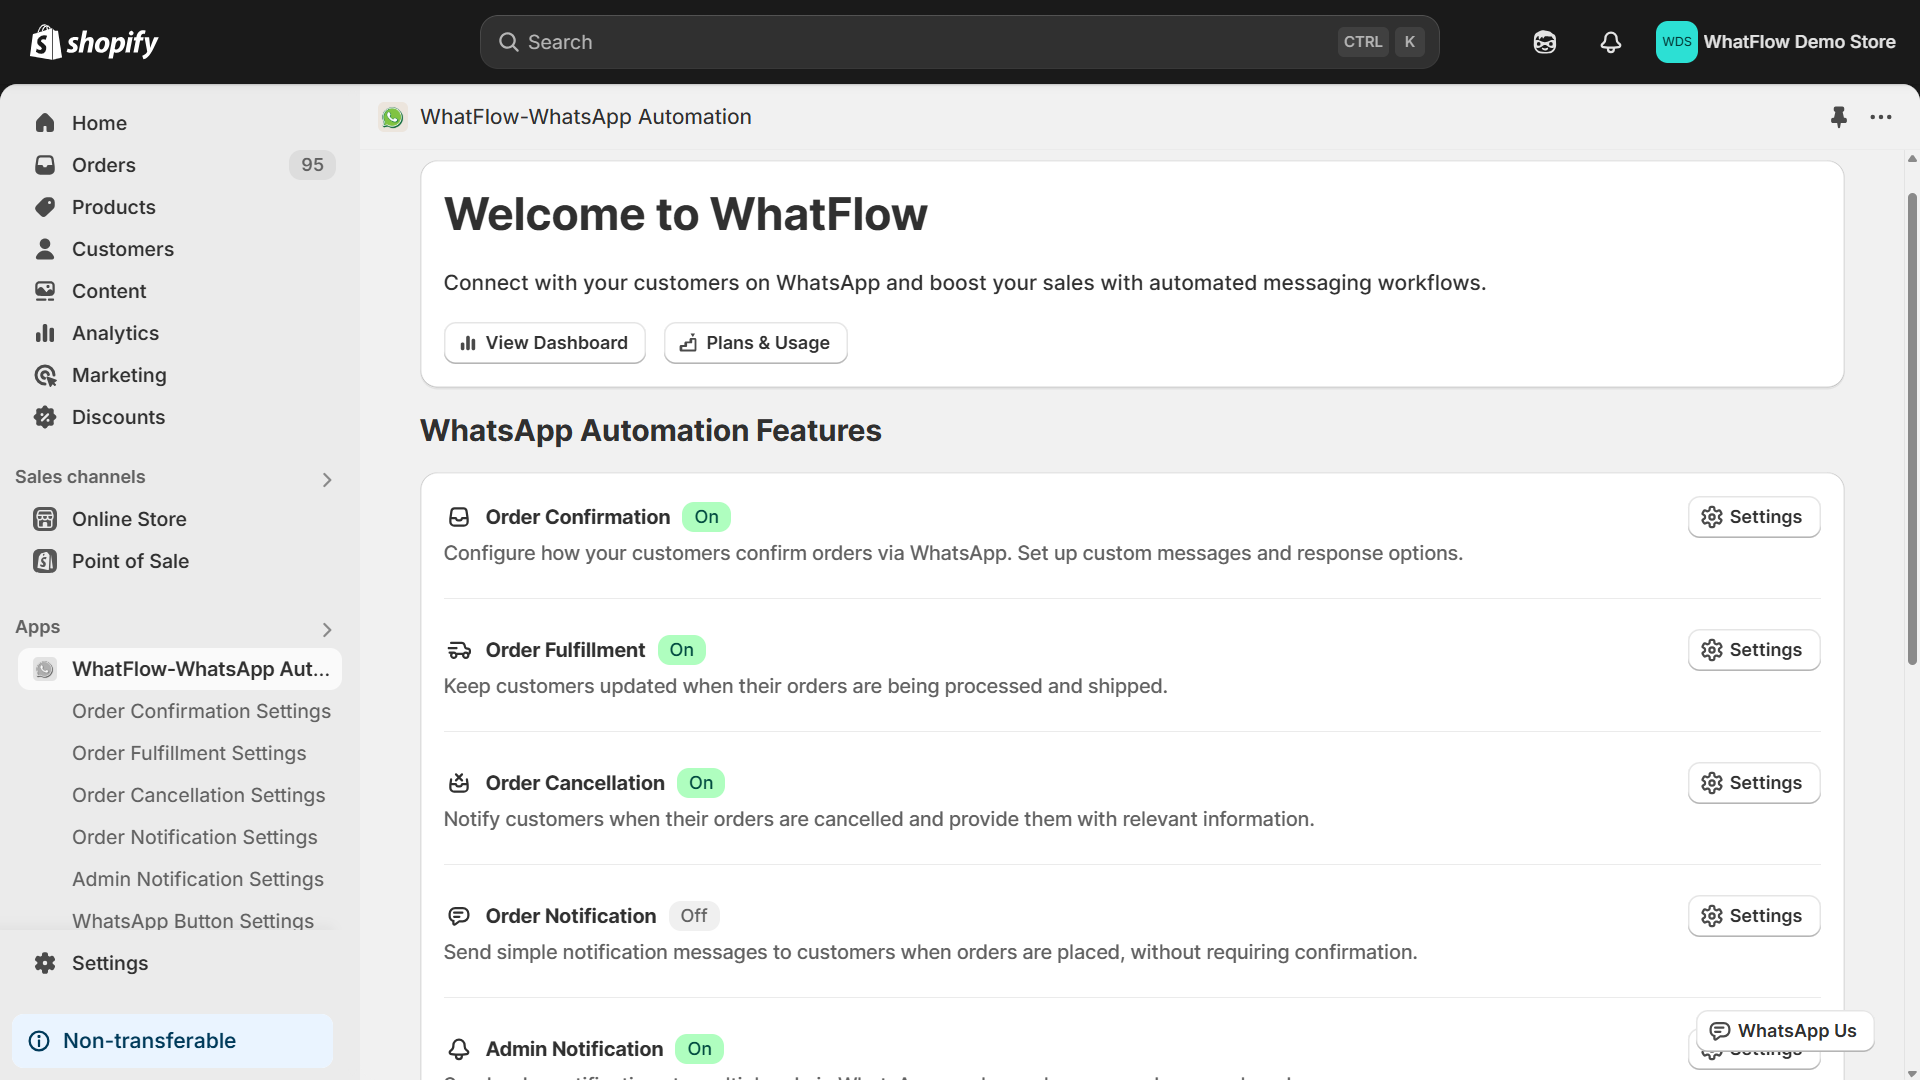The image size is (1920, 1080).
Task: Click the WhatsApp logo beside the app title
Action: pos(392,117)
